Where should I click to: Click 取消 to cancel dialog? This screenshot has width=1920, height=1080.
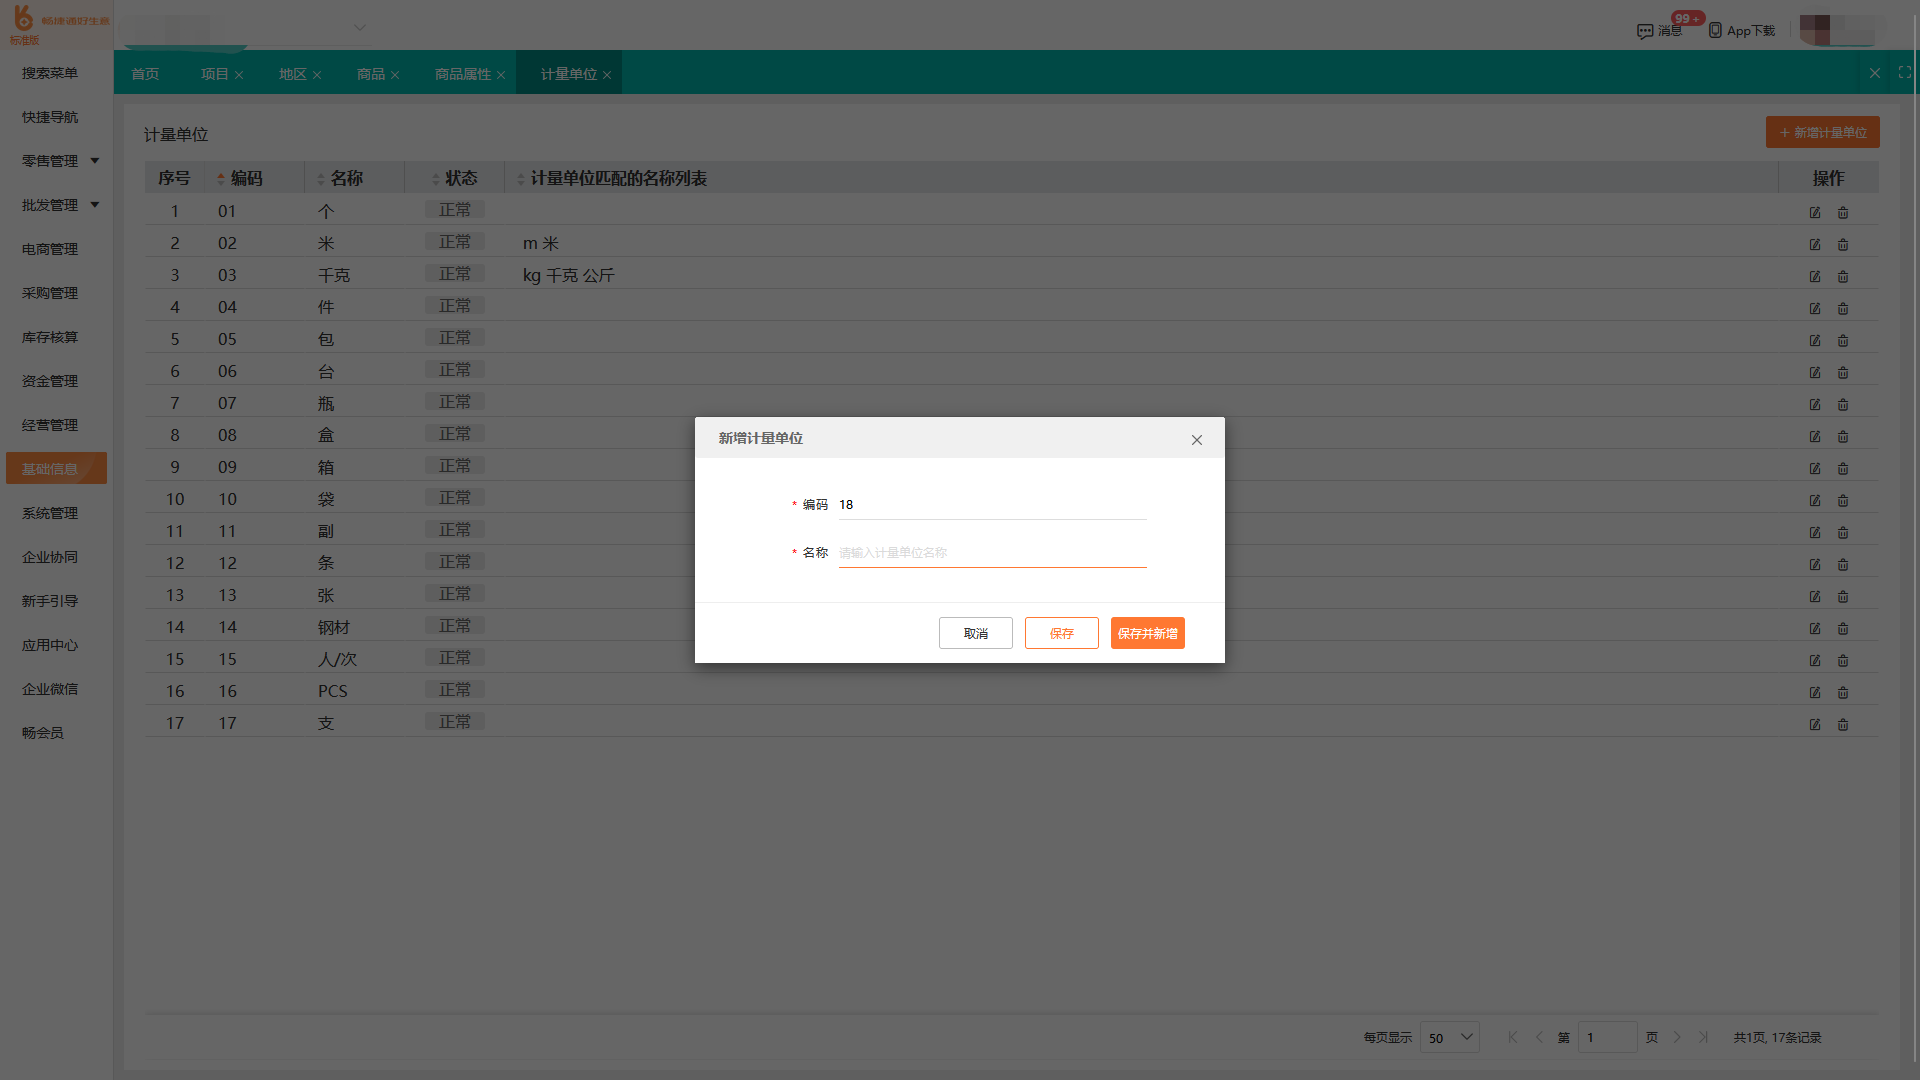(x=976, y=633)
